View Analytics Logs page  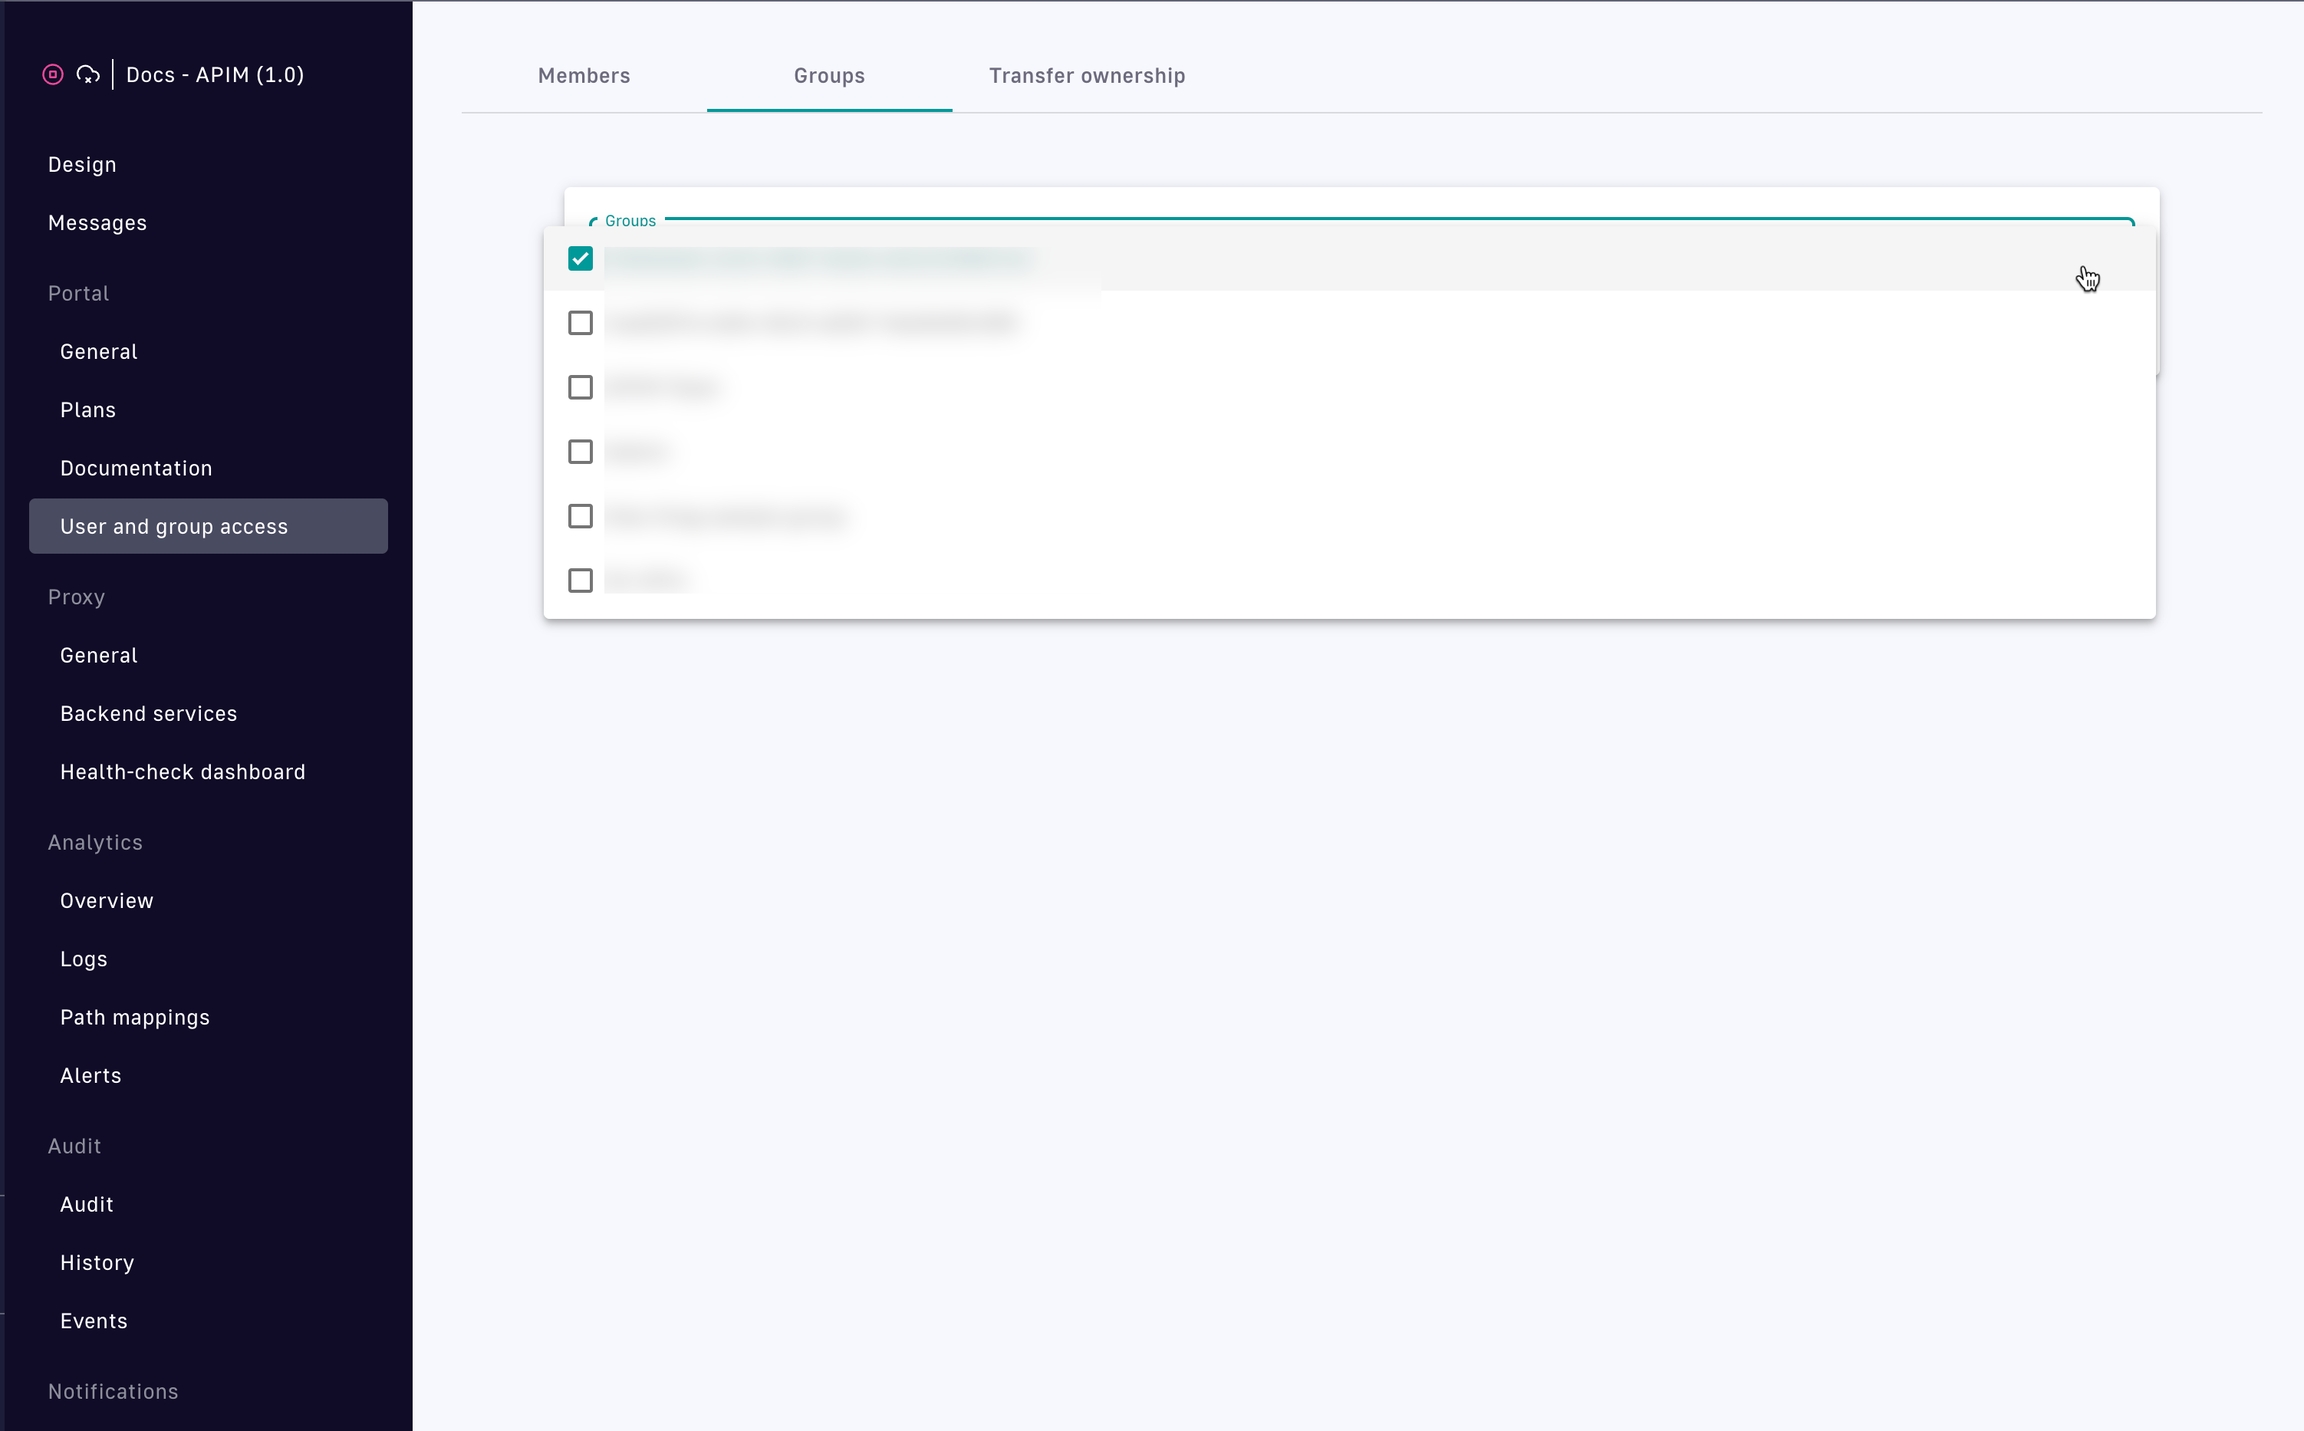pos(84,959)
